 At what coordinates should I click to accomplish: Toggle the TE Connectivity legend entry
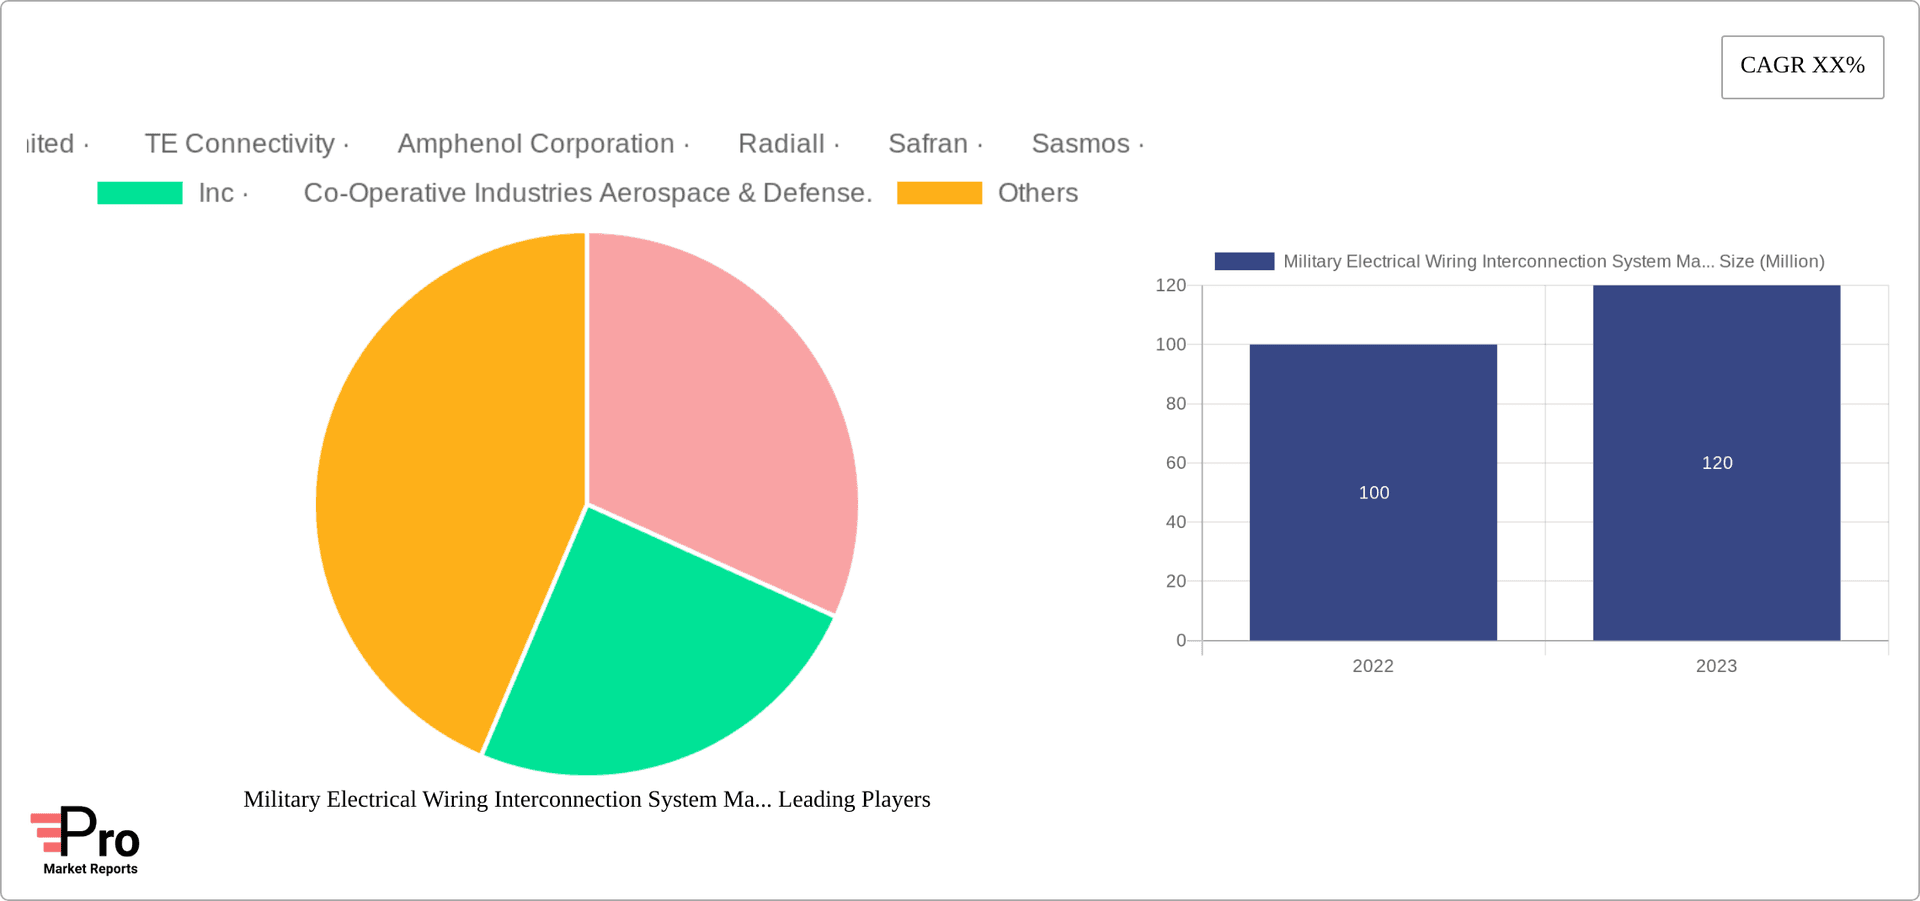coord(240,143)
